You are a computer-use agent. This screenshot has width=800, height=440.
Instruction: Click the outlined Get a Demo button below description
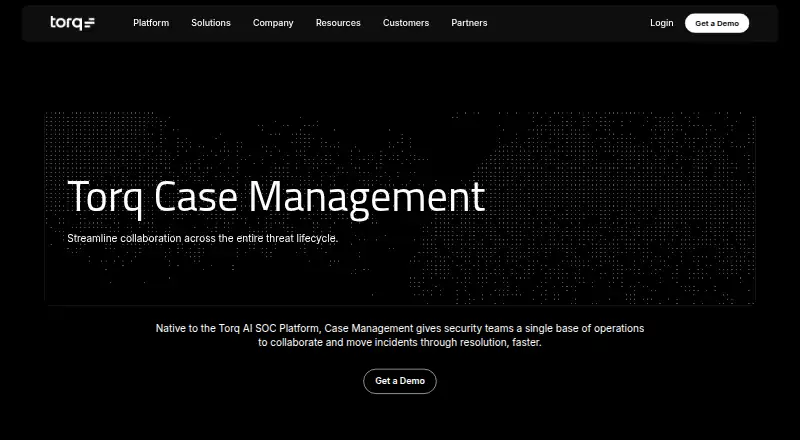pyautogui.click(x=400, y=381)
